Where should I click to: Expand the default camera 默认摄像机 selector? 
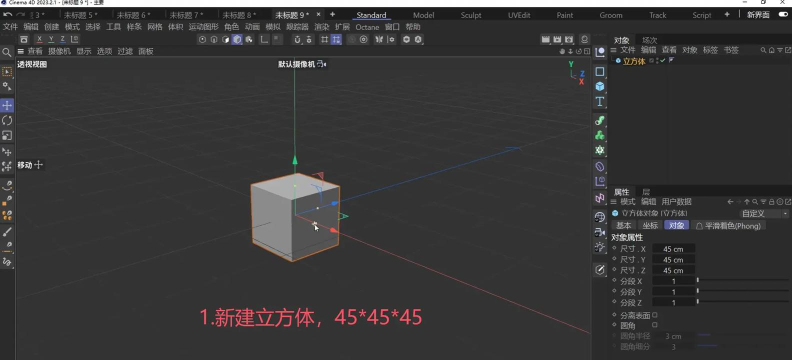coord(302,64)
